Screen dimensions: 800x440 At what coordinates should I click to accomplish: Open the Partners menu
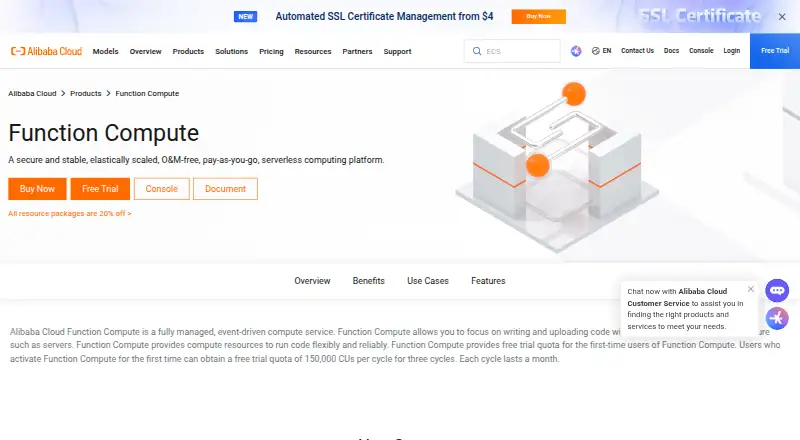coord(357,52)
